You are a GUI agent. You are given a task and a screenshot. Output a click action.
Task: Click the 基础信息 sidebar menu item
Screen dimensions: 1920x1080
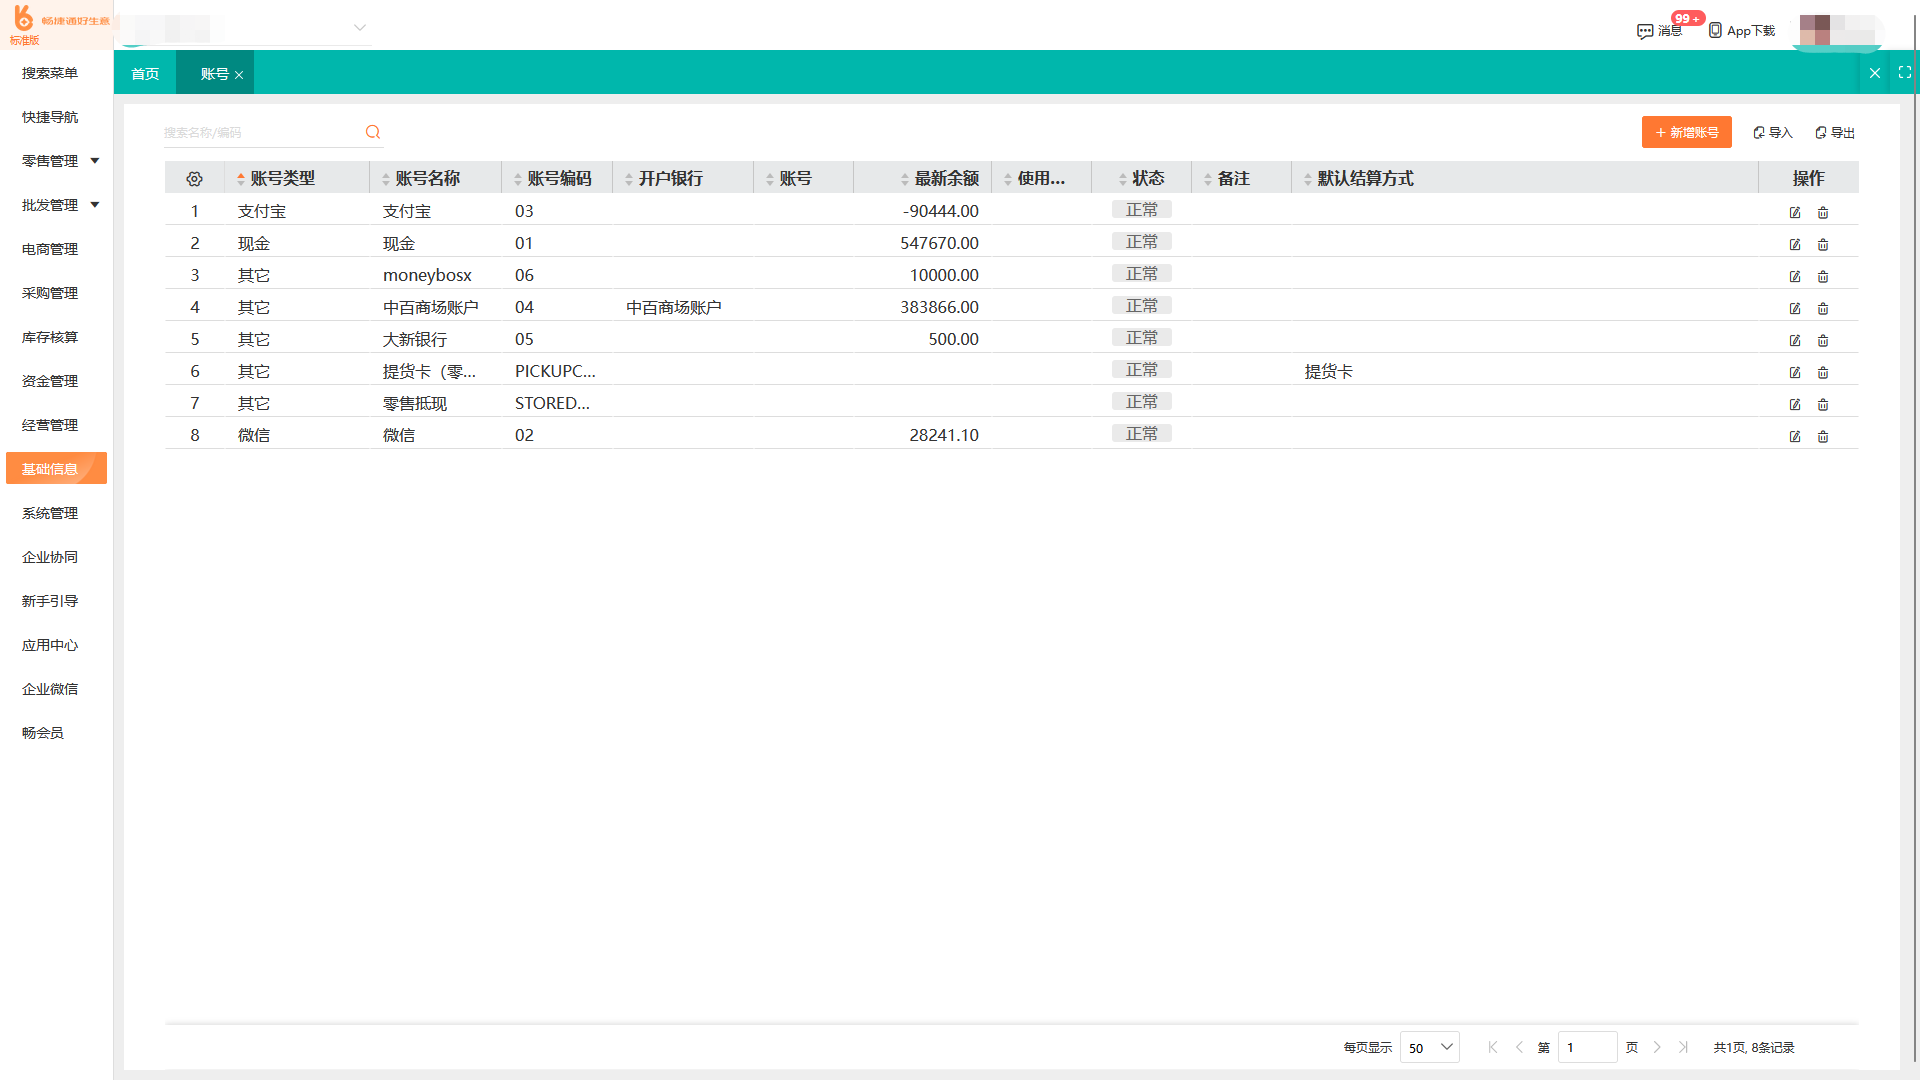click(51, 468)
